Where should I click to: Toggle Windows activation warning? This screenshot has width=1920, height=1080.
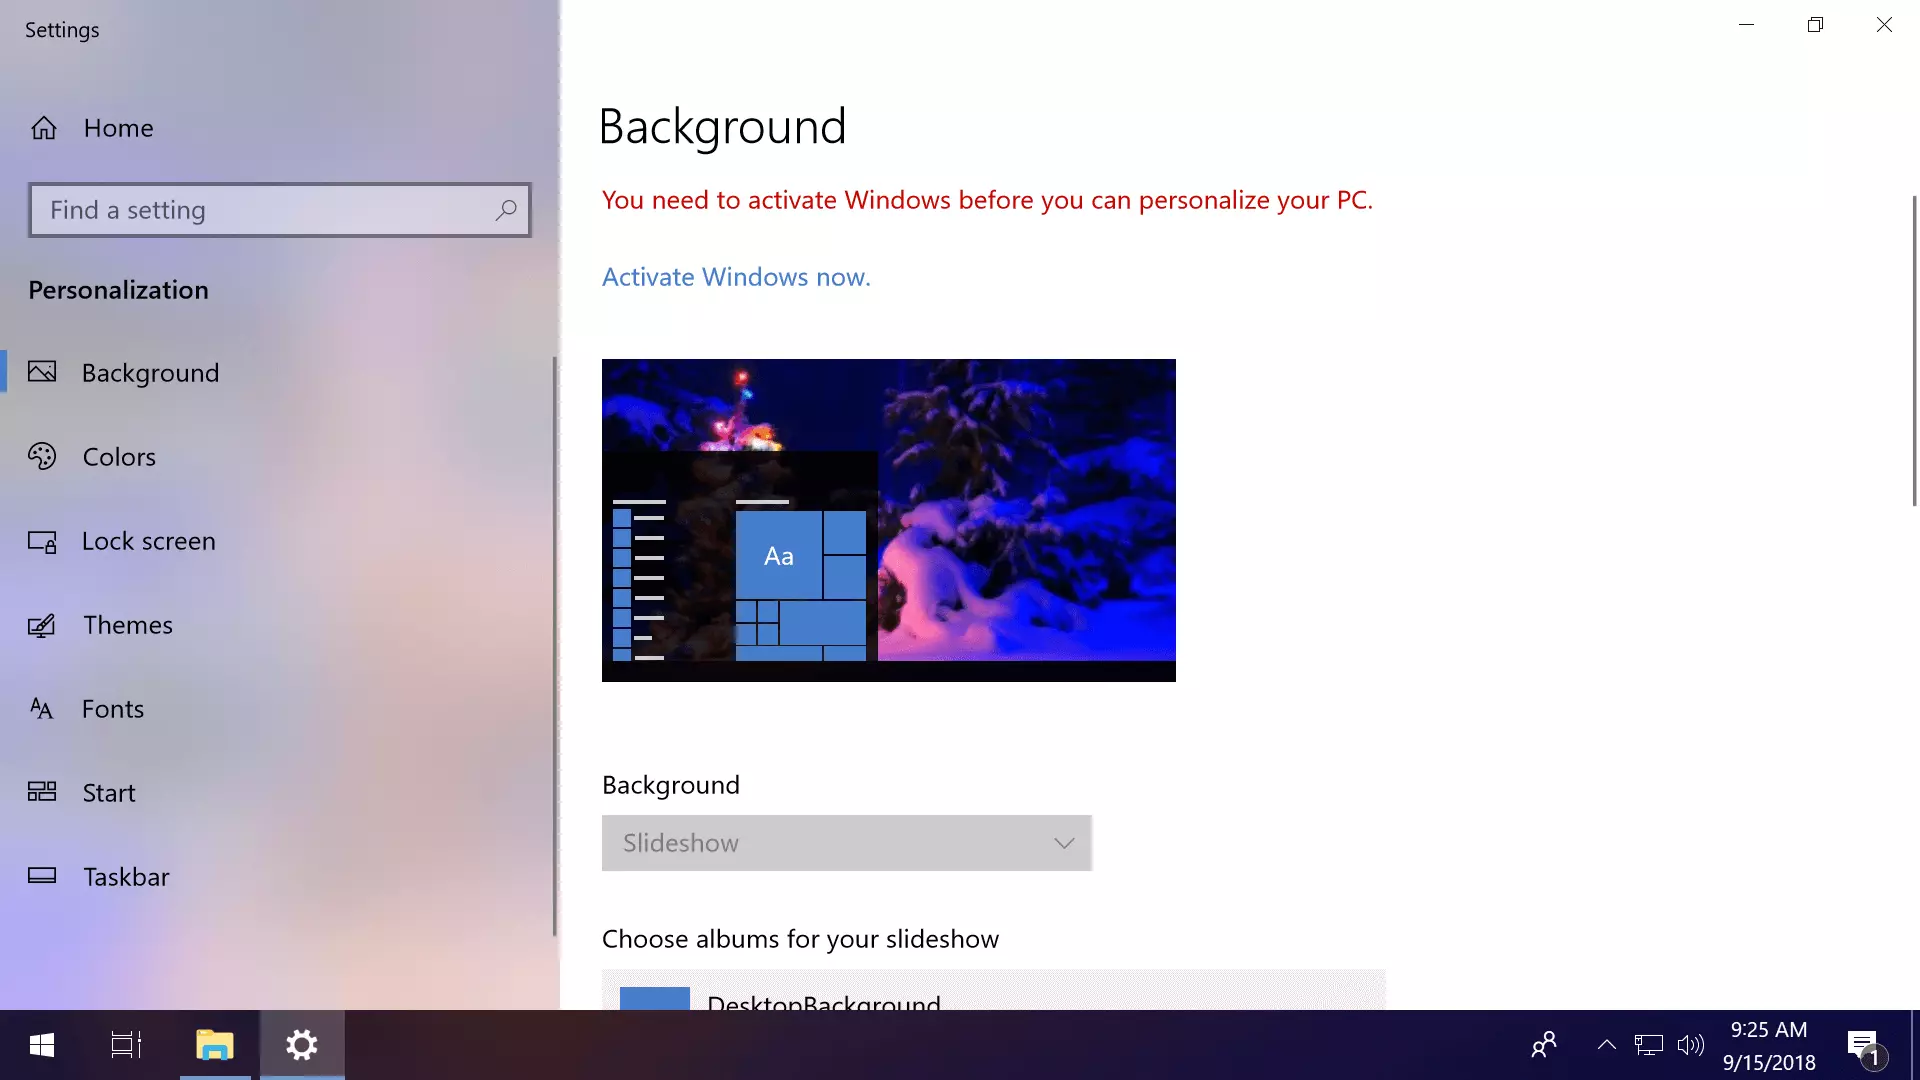(x=986, y=199)
